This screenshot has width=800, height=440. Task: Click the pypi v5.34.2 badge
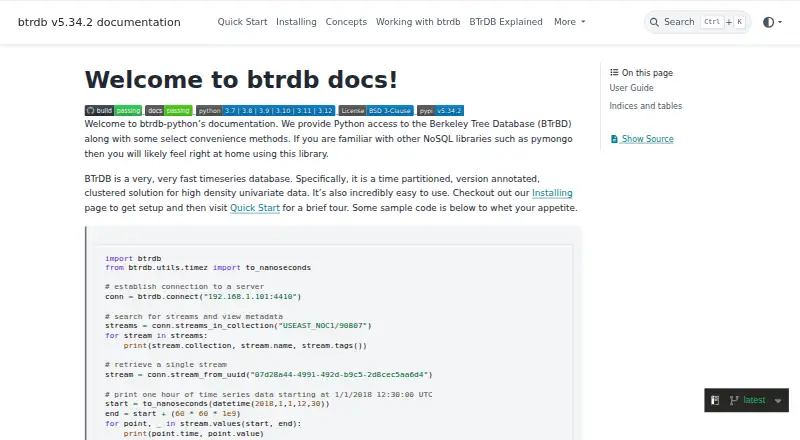pyautogui.click(x=440, y=110)
